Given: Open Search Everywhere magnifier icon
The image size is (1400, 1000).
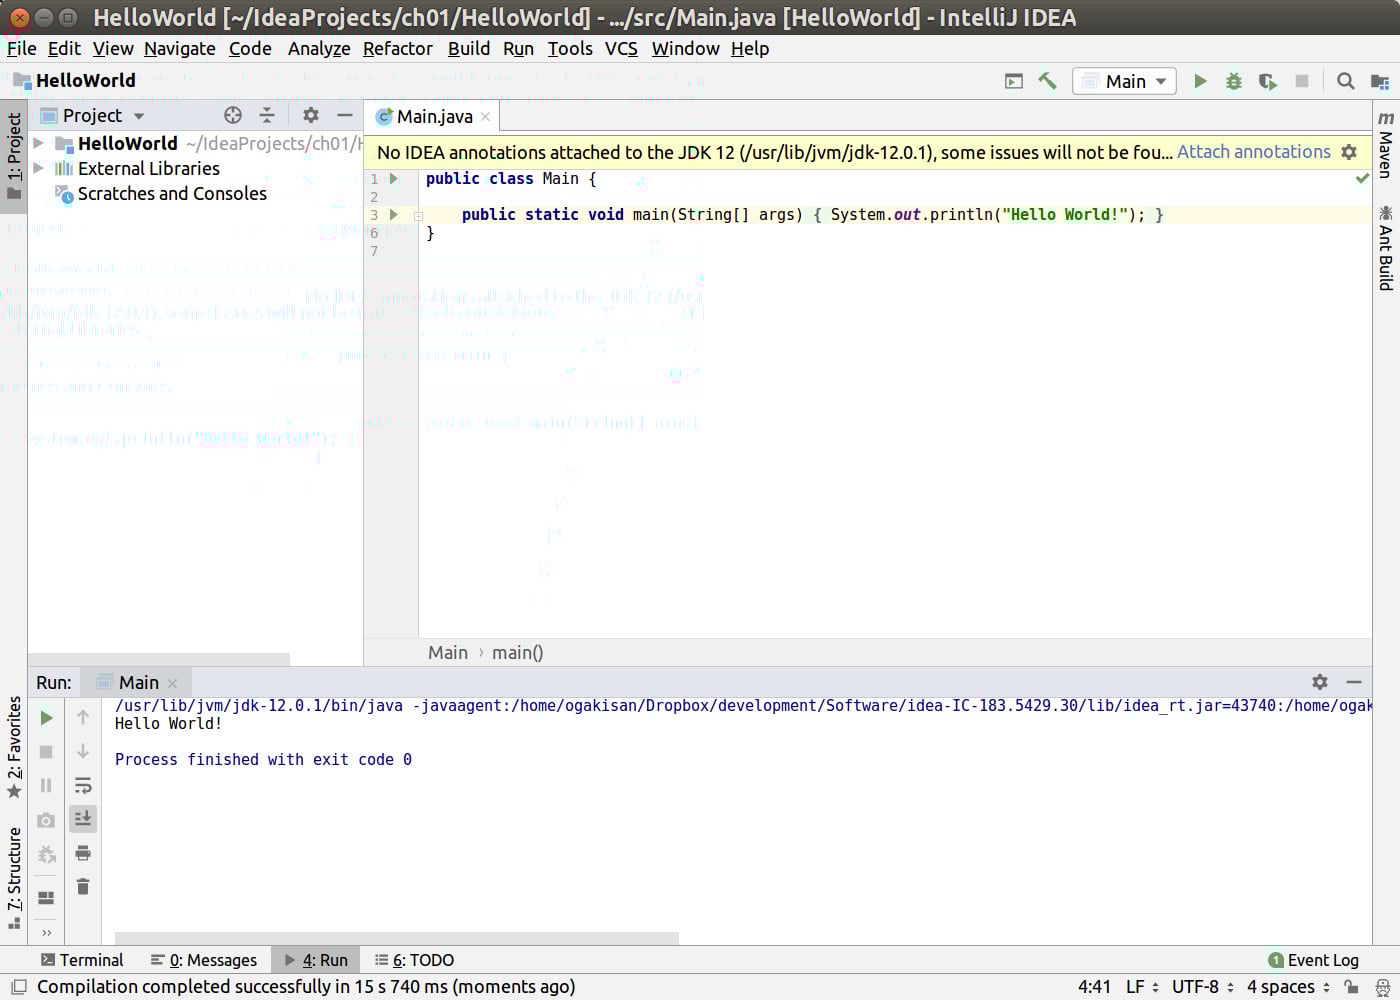Looking at the screenshot, I should tap(1345, 81).
